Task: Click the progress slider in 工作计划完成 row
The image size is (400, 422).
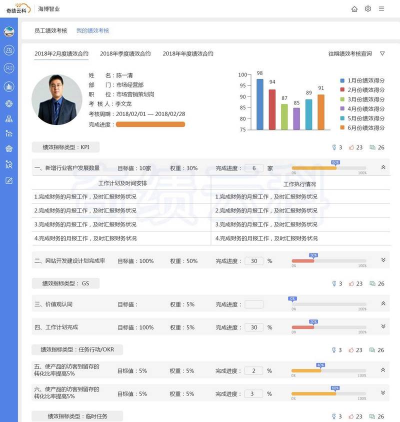Action: pos(329,327)
